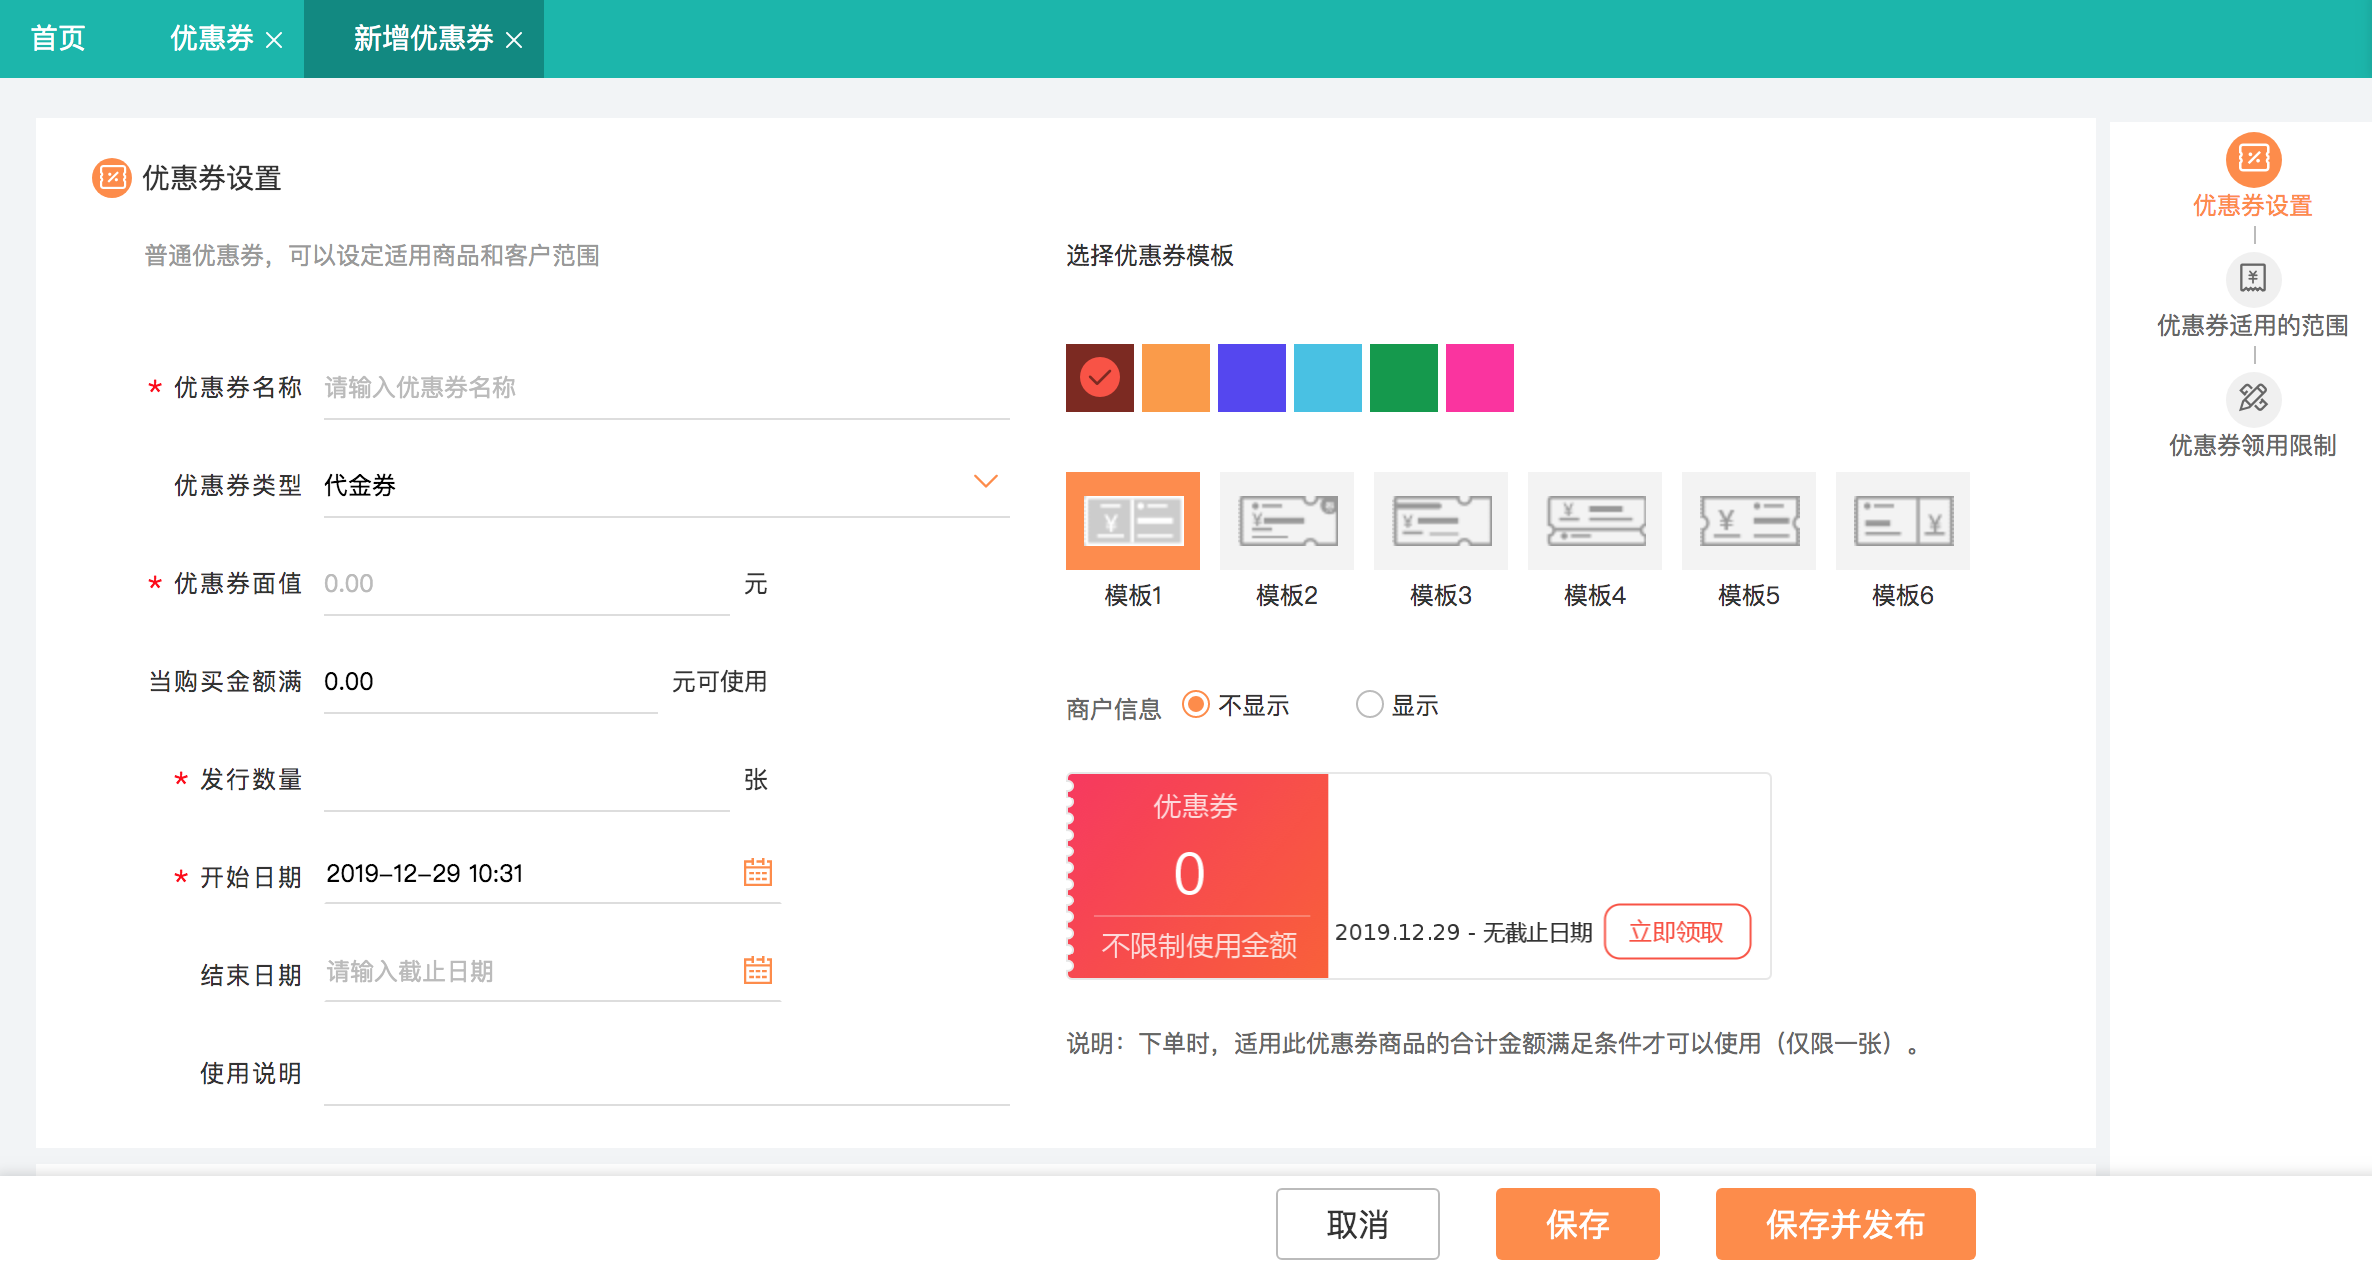Toggle 商户信息 to 显示
The height and width of the screenshot is (1266, 2372).
[1366, 704]
